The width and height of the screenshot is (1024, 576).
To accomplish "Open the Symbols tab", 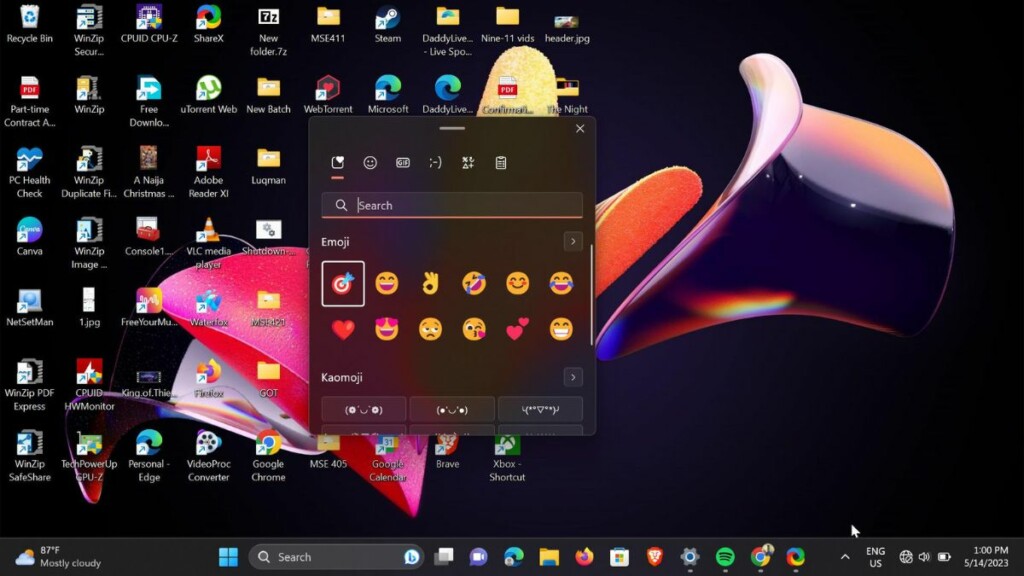I will [x=468, y=163].
